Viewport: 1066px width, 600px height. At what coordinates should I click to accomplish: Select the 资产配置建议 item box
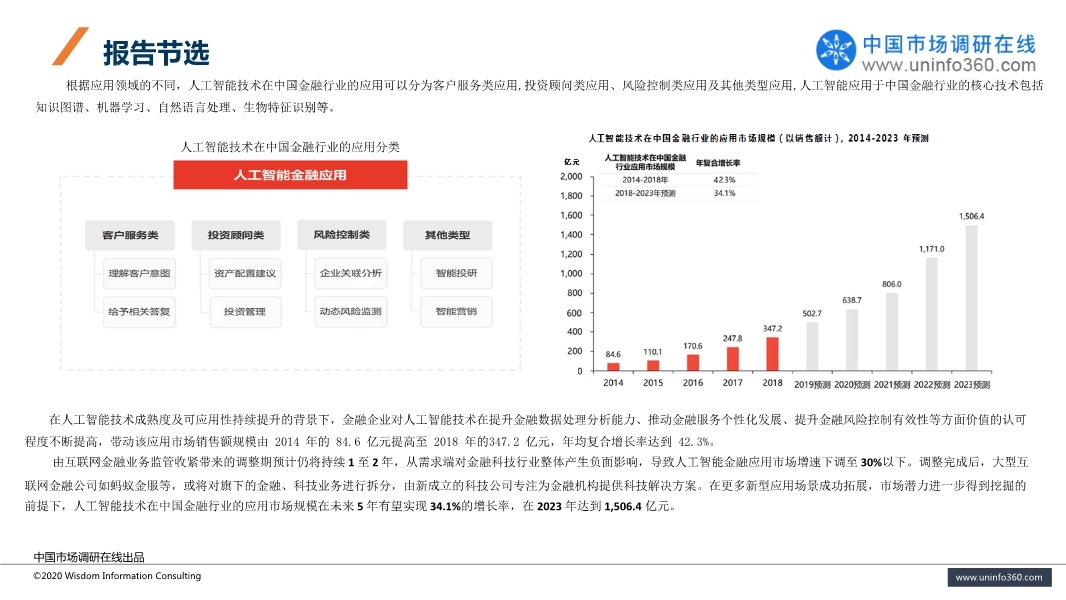[245, 273]
